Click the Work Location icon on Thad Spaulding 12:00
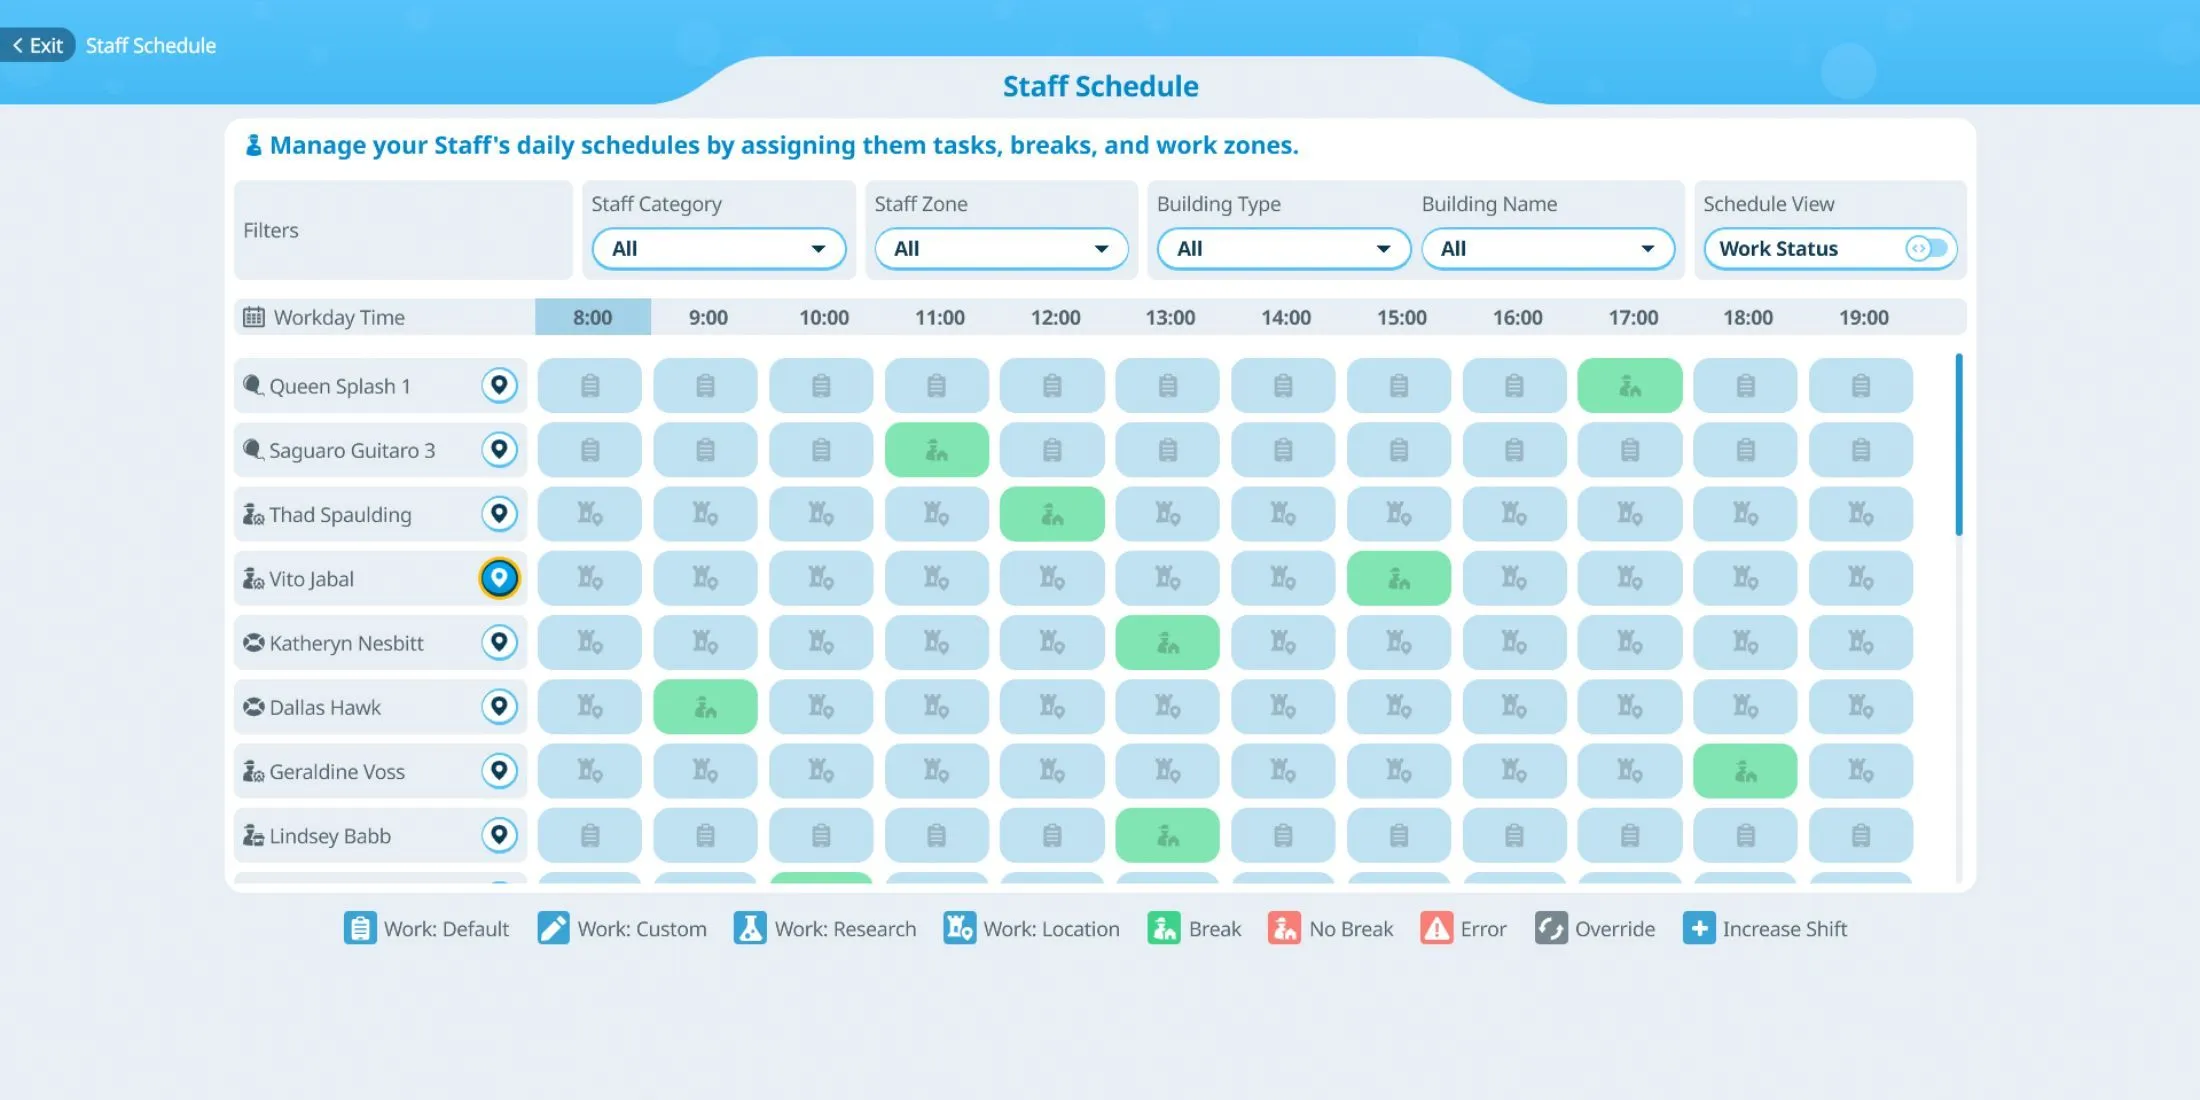Viewport: 2200px width, 1100px height. pyautogui.click(x=1052, y=514)
